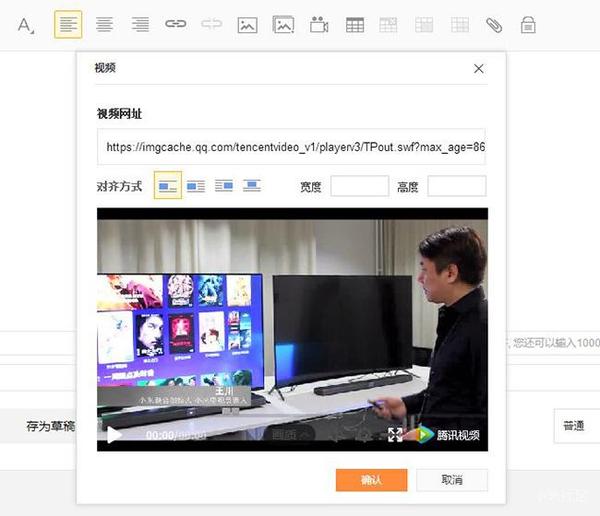The width and height of the screenshot is (600, 516).
Task: Click the 宽度 width input box
Action: tap(359, 186)
